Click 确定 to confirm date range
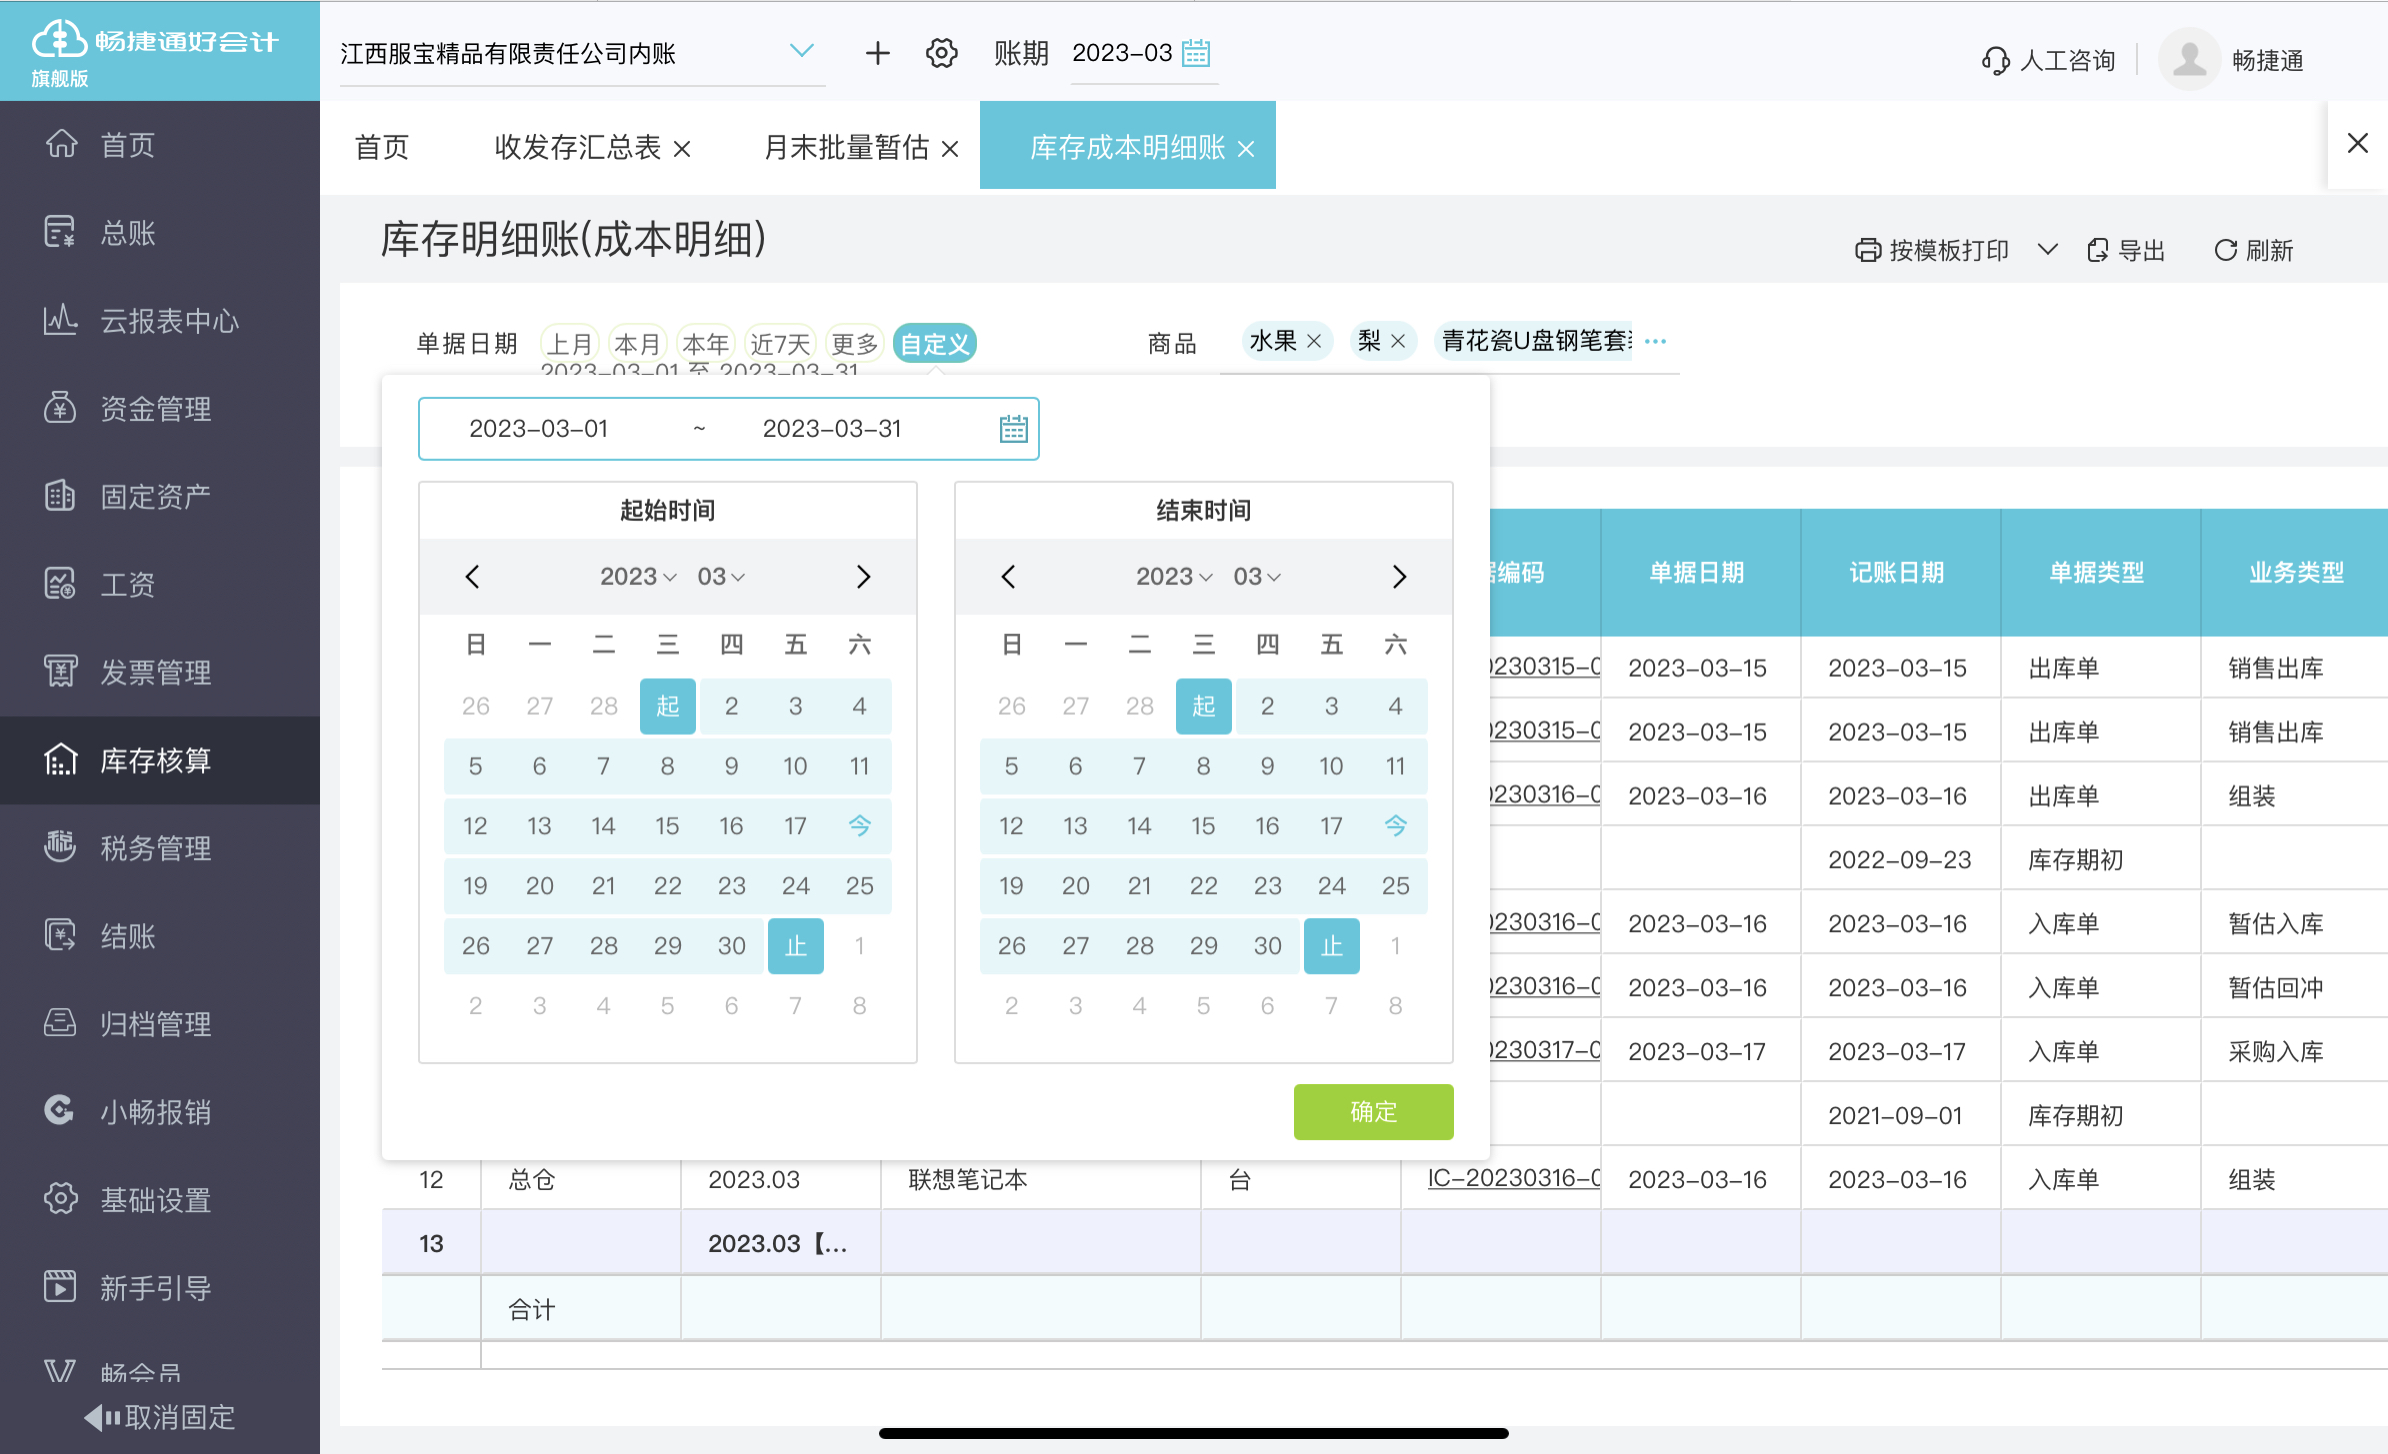The width and height of the screenshot is (2388, 1454). click(1373, 1113)
